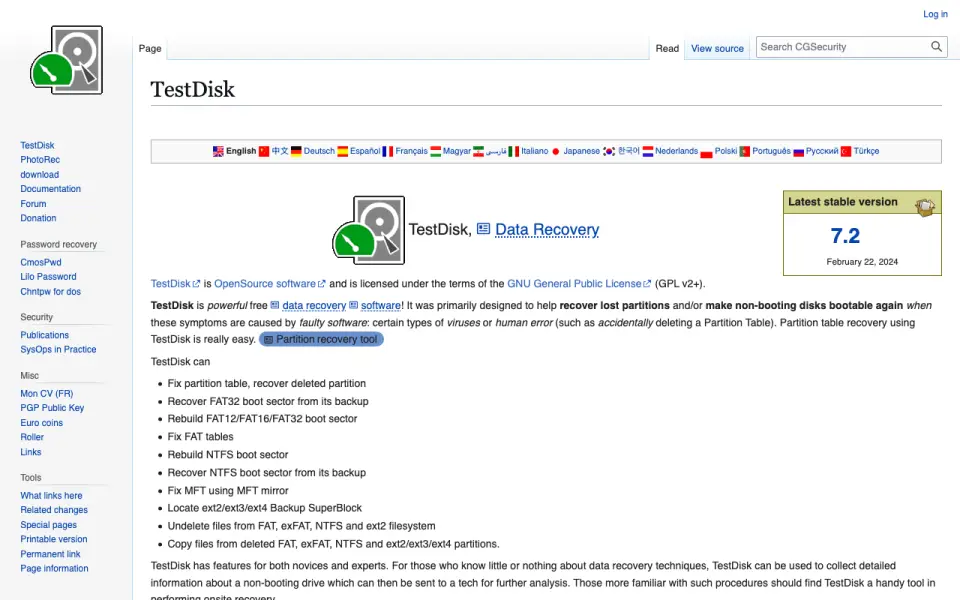Screen dimensions: 960x600
Task: Open TestDisk in the sidebar
Action: [37, 145]
